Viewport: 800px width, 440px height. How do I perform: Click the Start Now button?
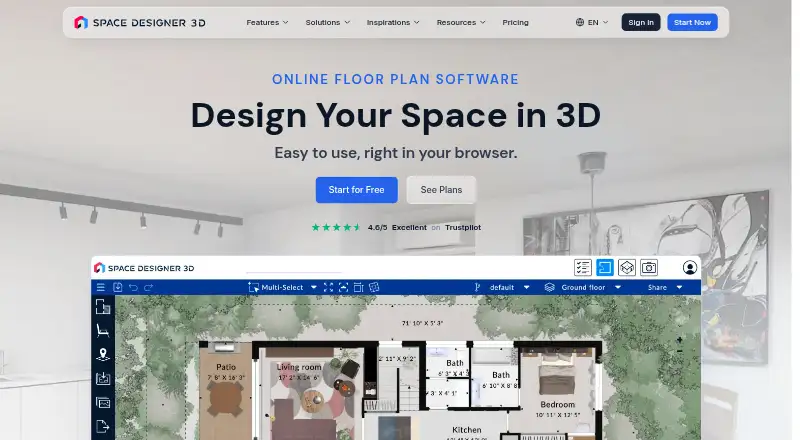point(692,22)
